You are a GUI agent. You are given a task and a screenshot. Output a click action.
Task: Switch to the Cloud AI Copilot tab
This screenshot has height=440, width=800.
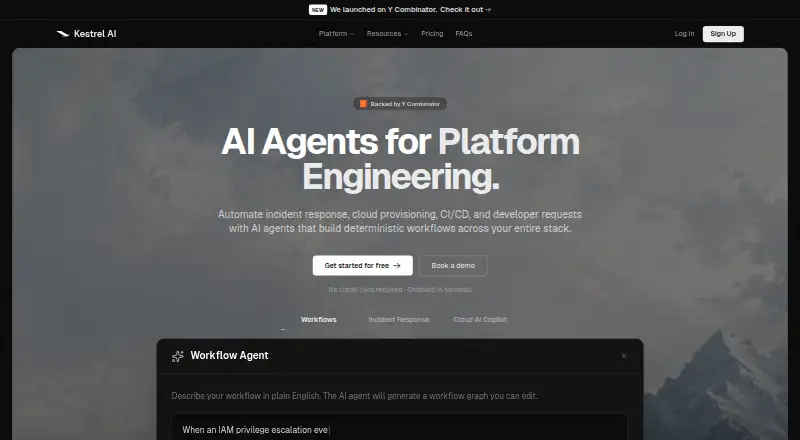pyautogui.click(x=480, y=320)
